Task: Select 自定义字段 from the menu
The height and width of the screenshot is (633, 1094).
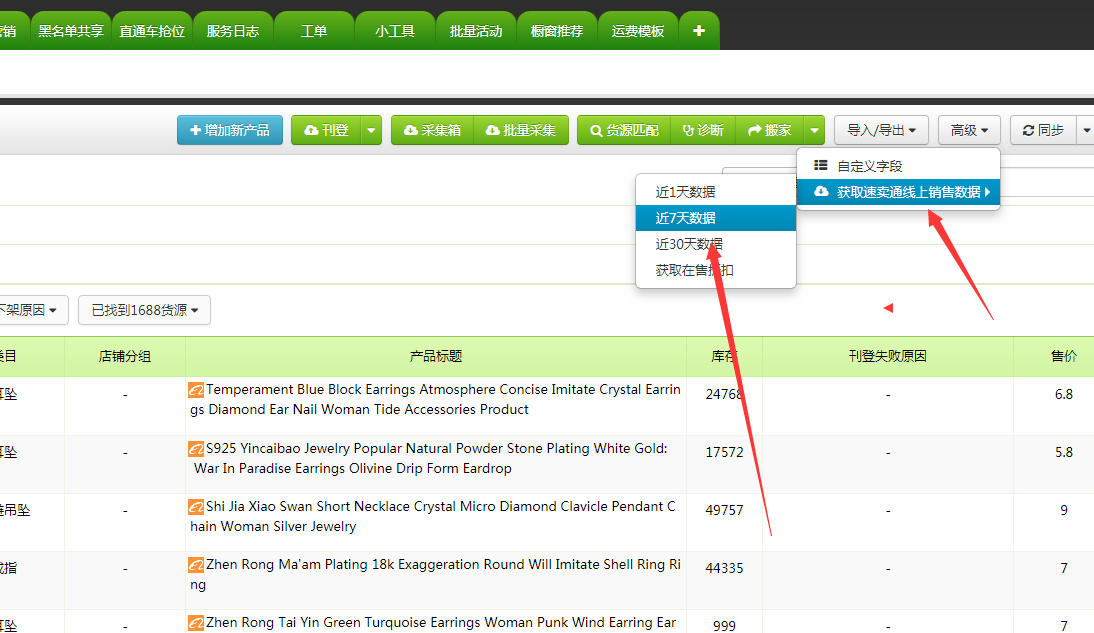Action: tap(869, 166)
